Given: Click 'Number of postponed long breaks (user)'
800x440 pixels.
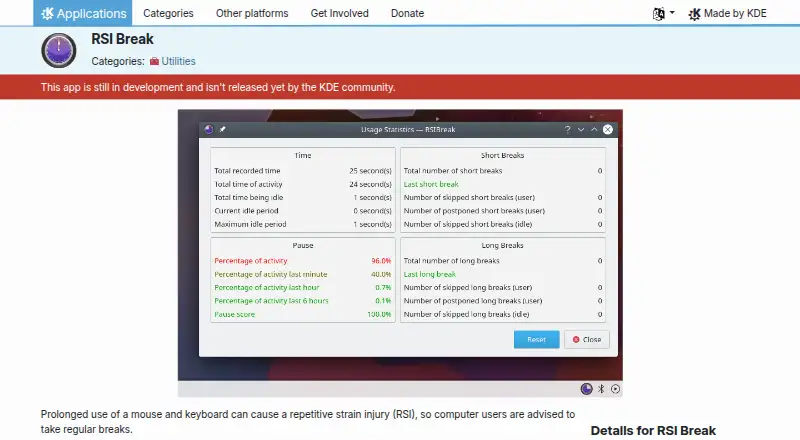Looking at the screenshot, I should coord(472,301).
